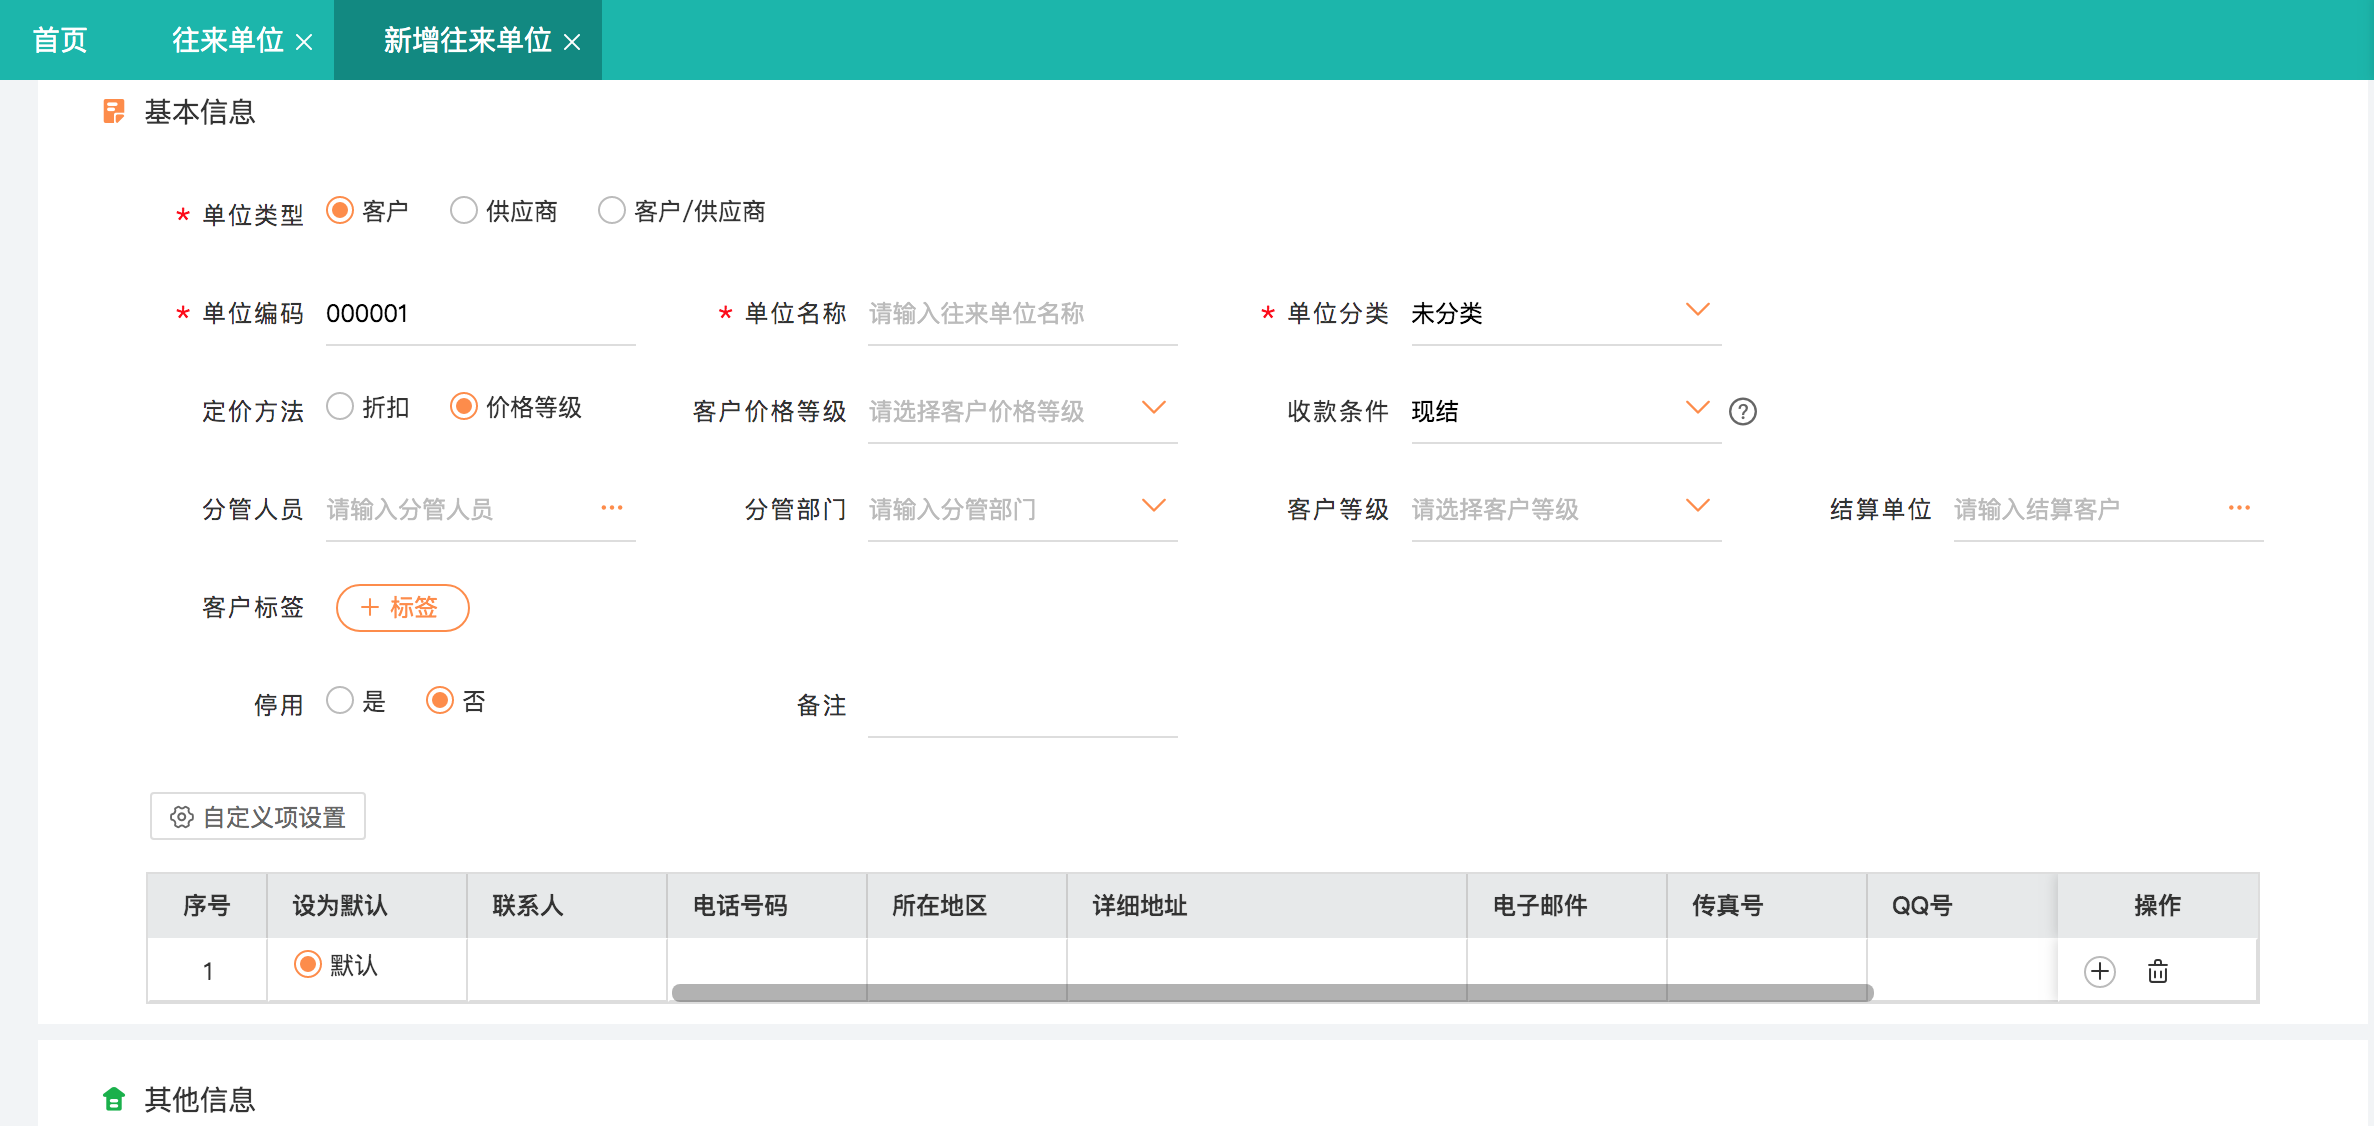The height and width of the screenshot is (1126, 2374).
Task: Click the ellipsis icon next to 分管人员
Action: 613,509
